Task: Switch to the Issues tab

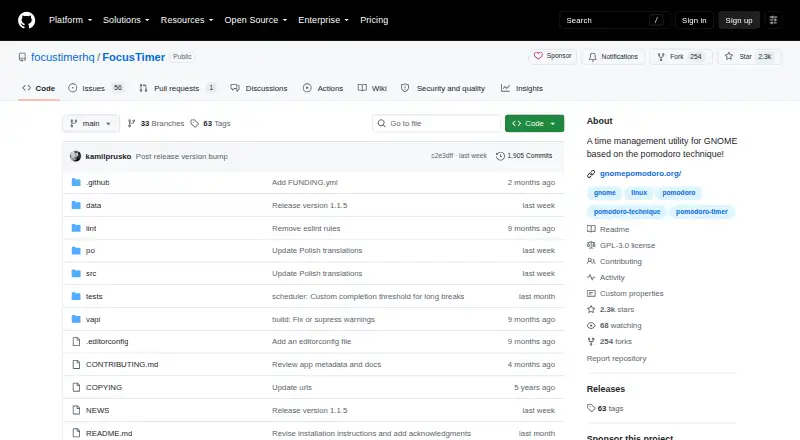Action: pyautogui.click(x=96, y=88)
